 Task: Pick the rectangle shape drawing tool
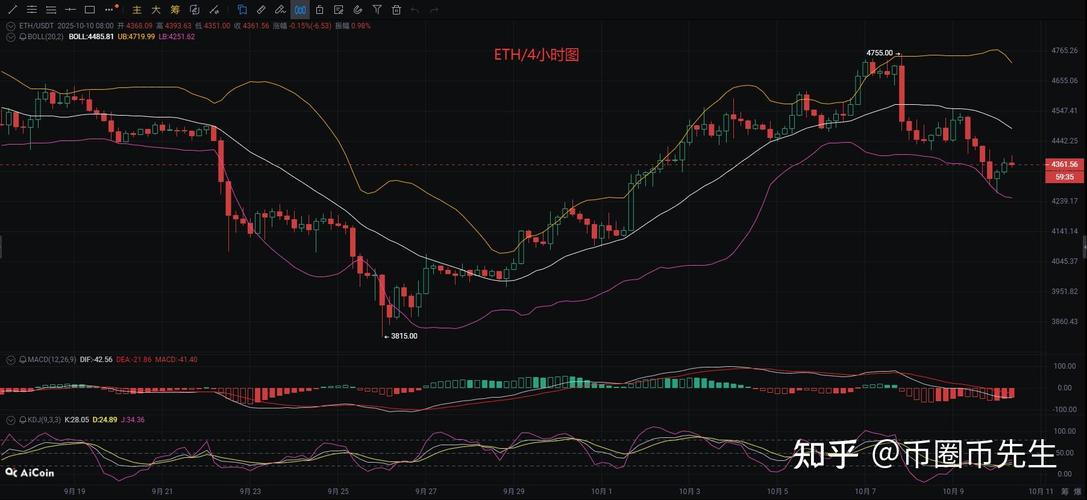point(90,10)
